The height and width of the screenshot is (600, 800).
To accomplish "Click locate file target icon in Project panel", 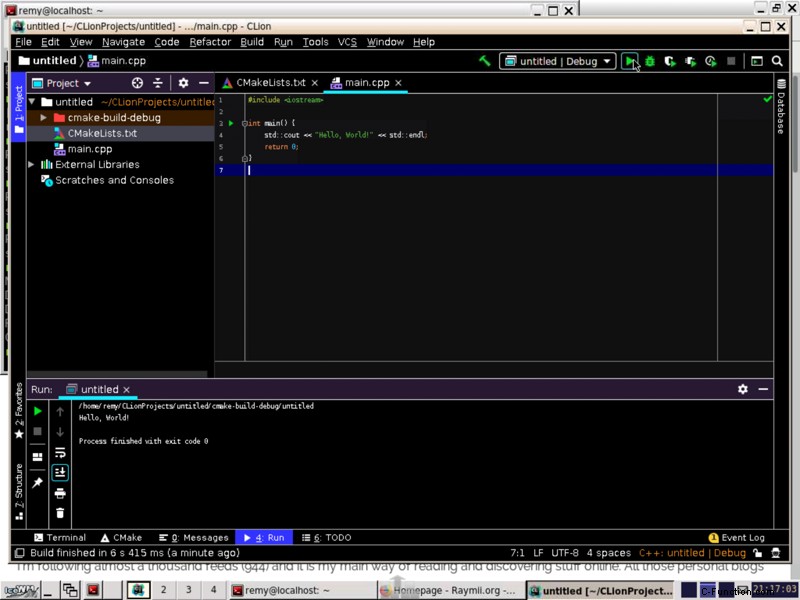I will click(138, 83).
